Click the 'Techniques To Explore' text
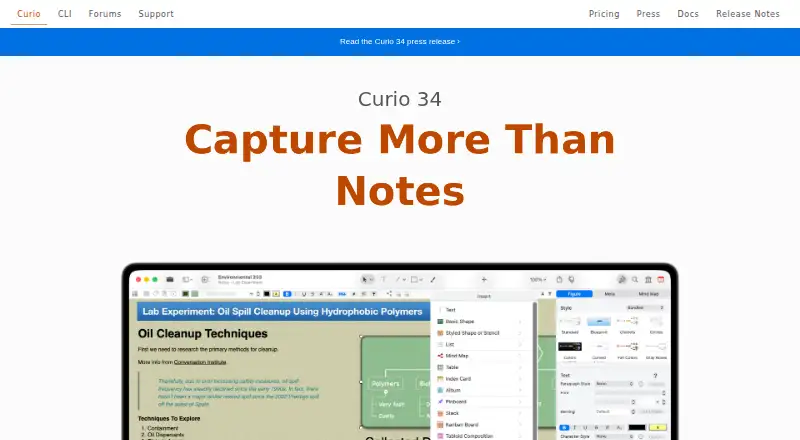Image resolution: width=800 pixels, height=440 pixels. click(169, 418)
